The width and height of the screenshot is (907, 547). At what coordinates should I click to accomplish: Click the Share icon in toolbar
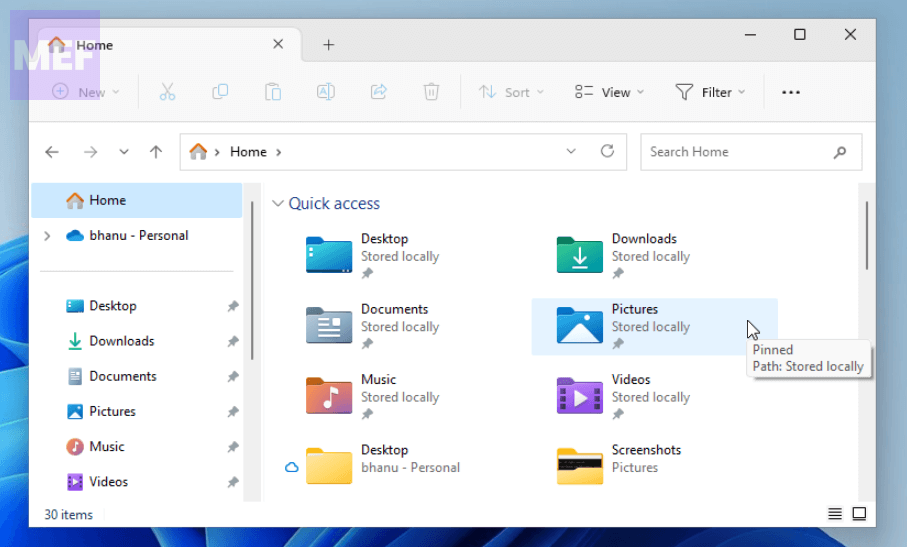[x=378, y=92]
